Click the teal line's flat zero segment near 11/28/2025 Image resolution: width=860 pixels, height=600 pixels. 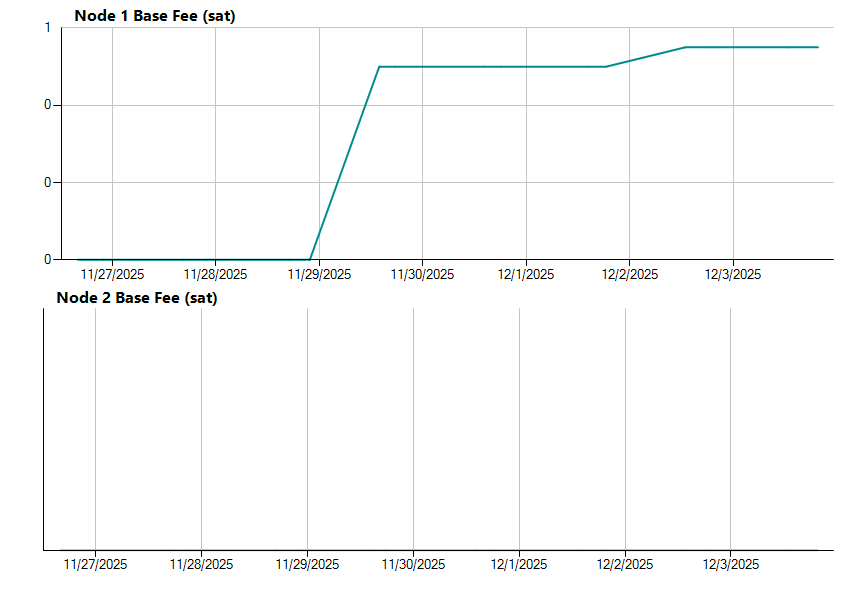click(215, 259)
